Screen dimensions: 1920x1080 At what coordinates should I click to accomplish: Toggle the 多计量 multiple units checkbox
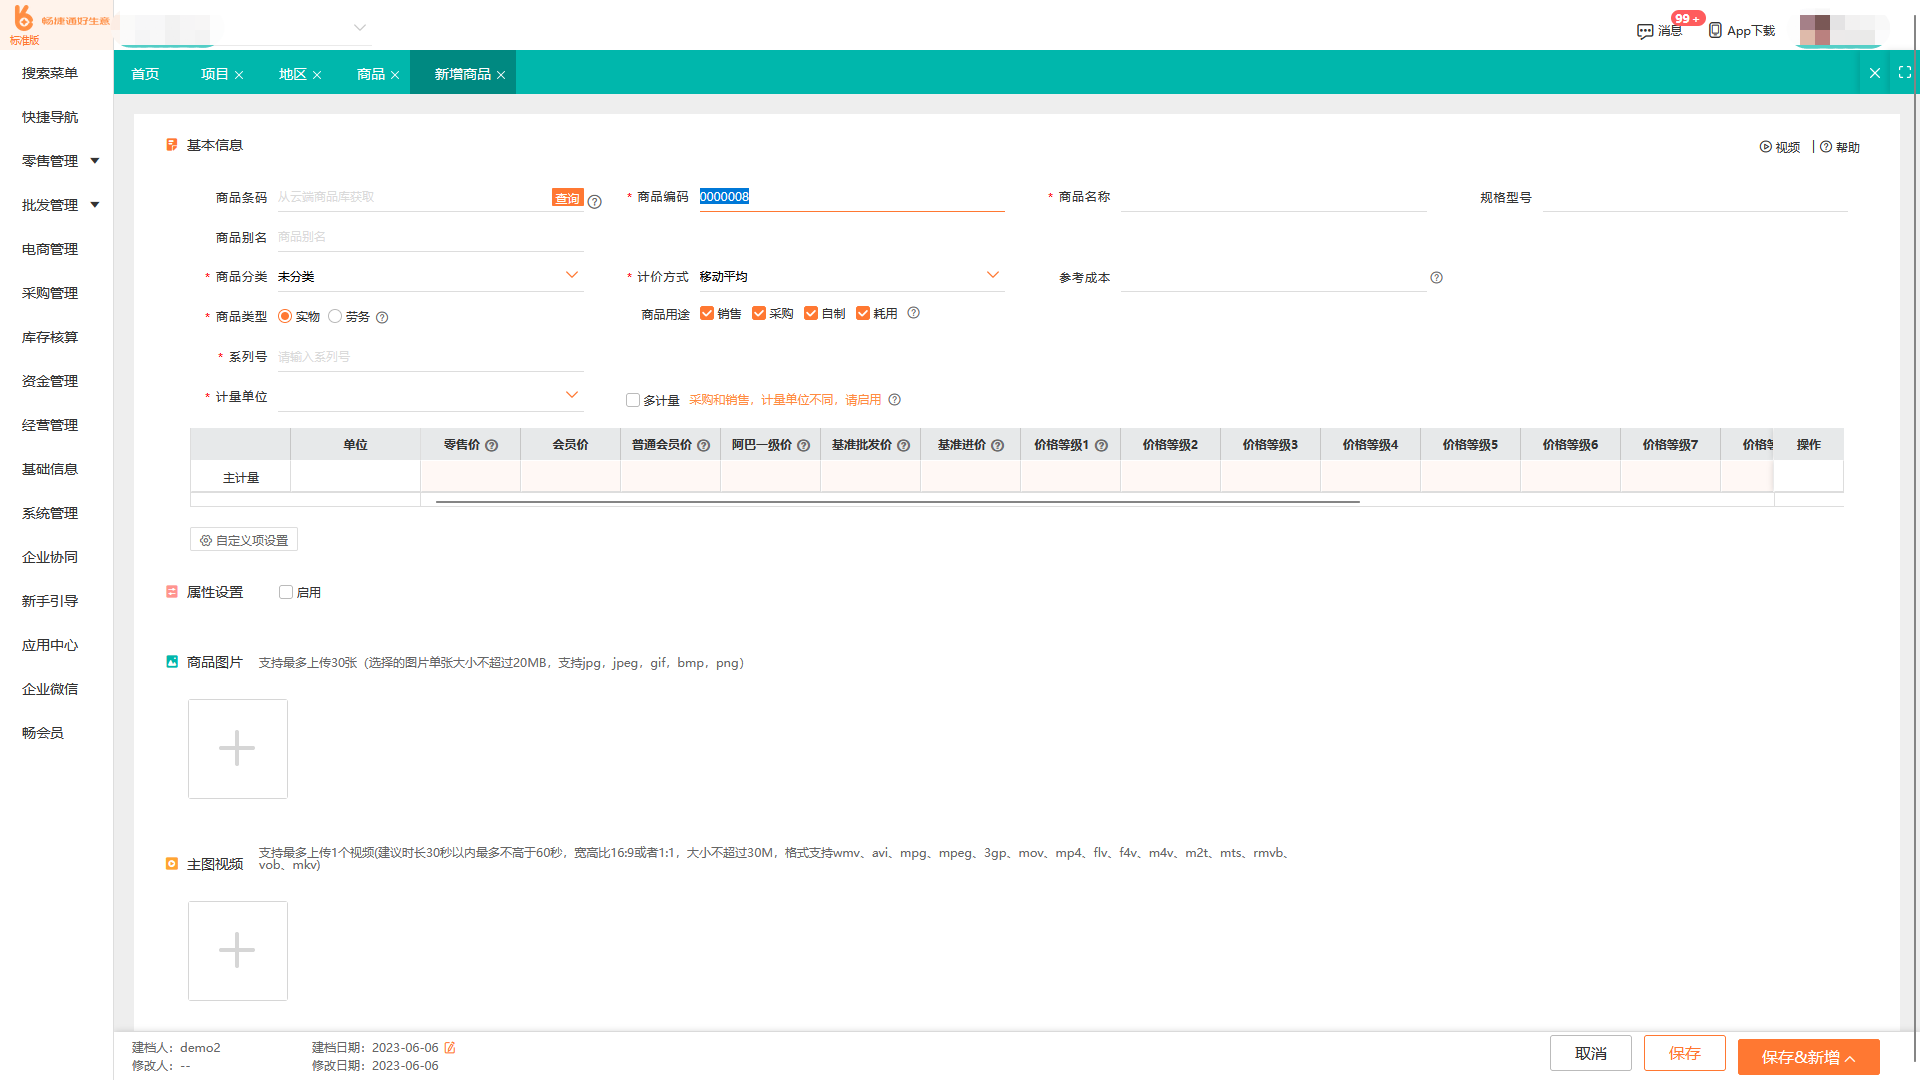(634, 398)
